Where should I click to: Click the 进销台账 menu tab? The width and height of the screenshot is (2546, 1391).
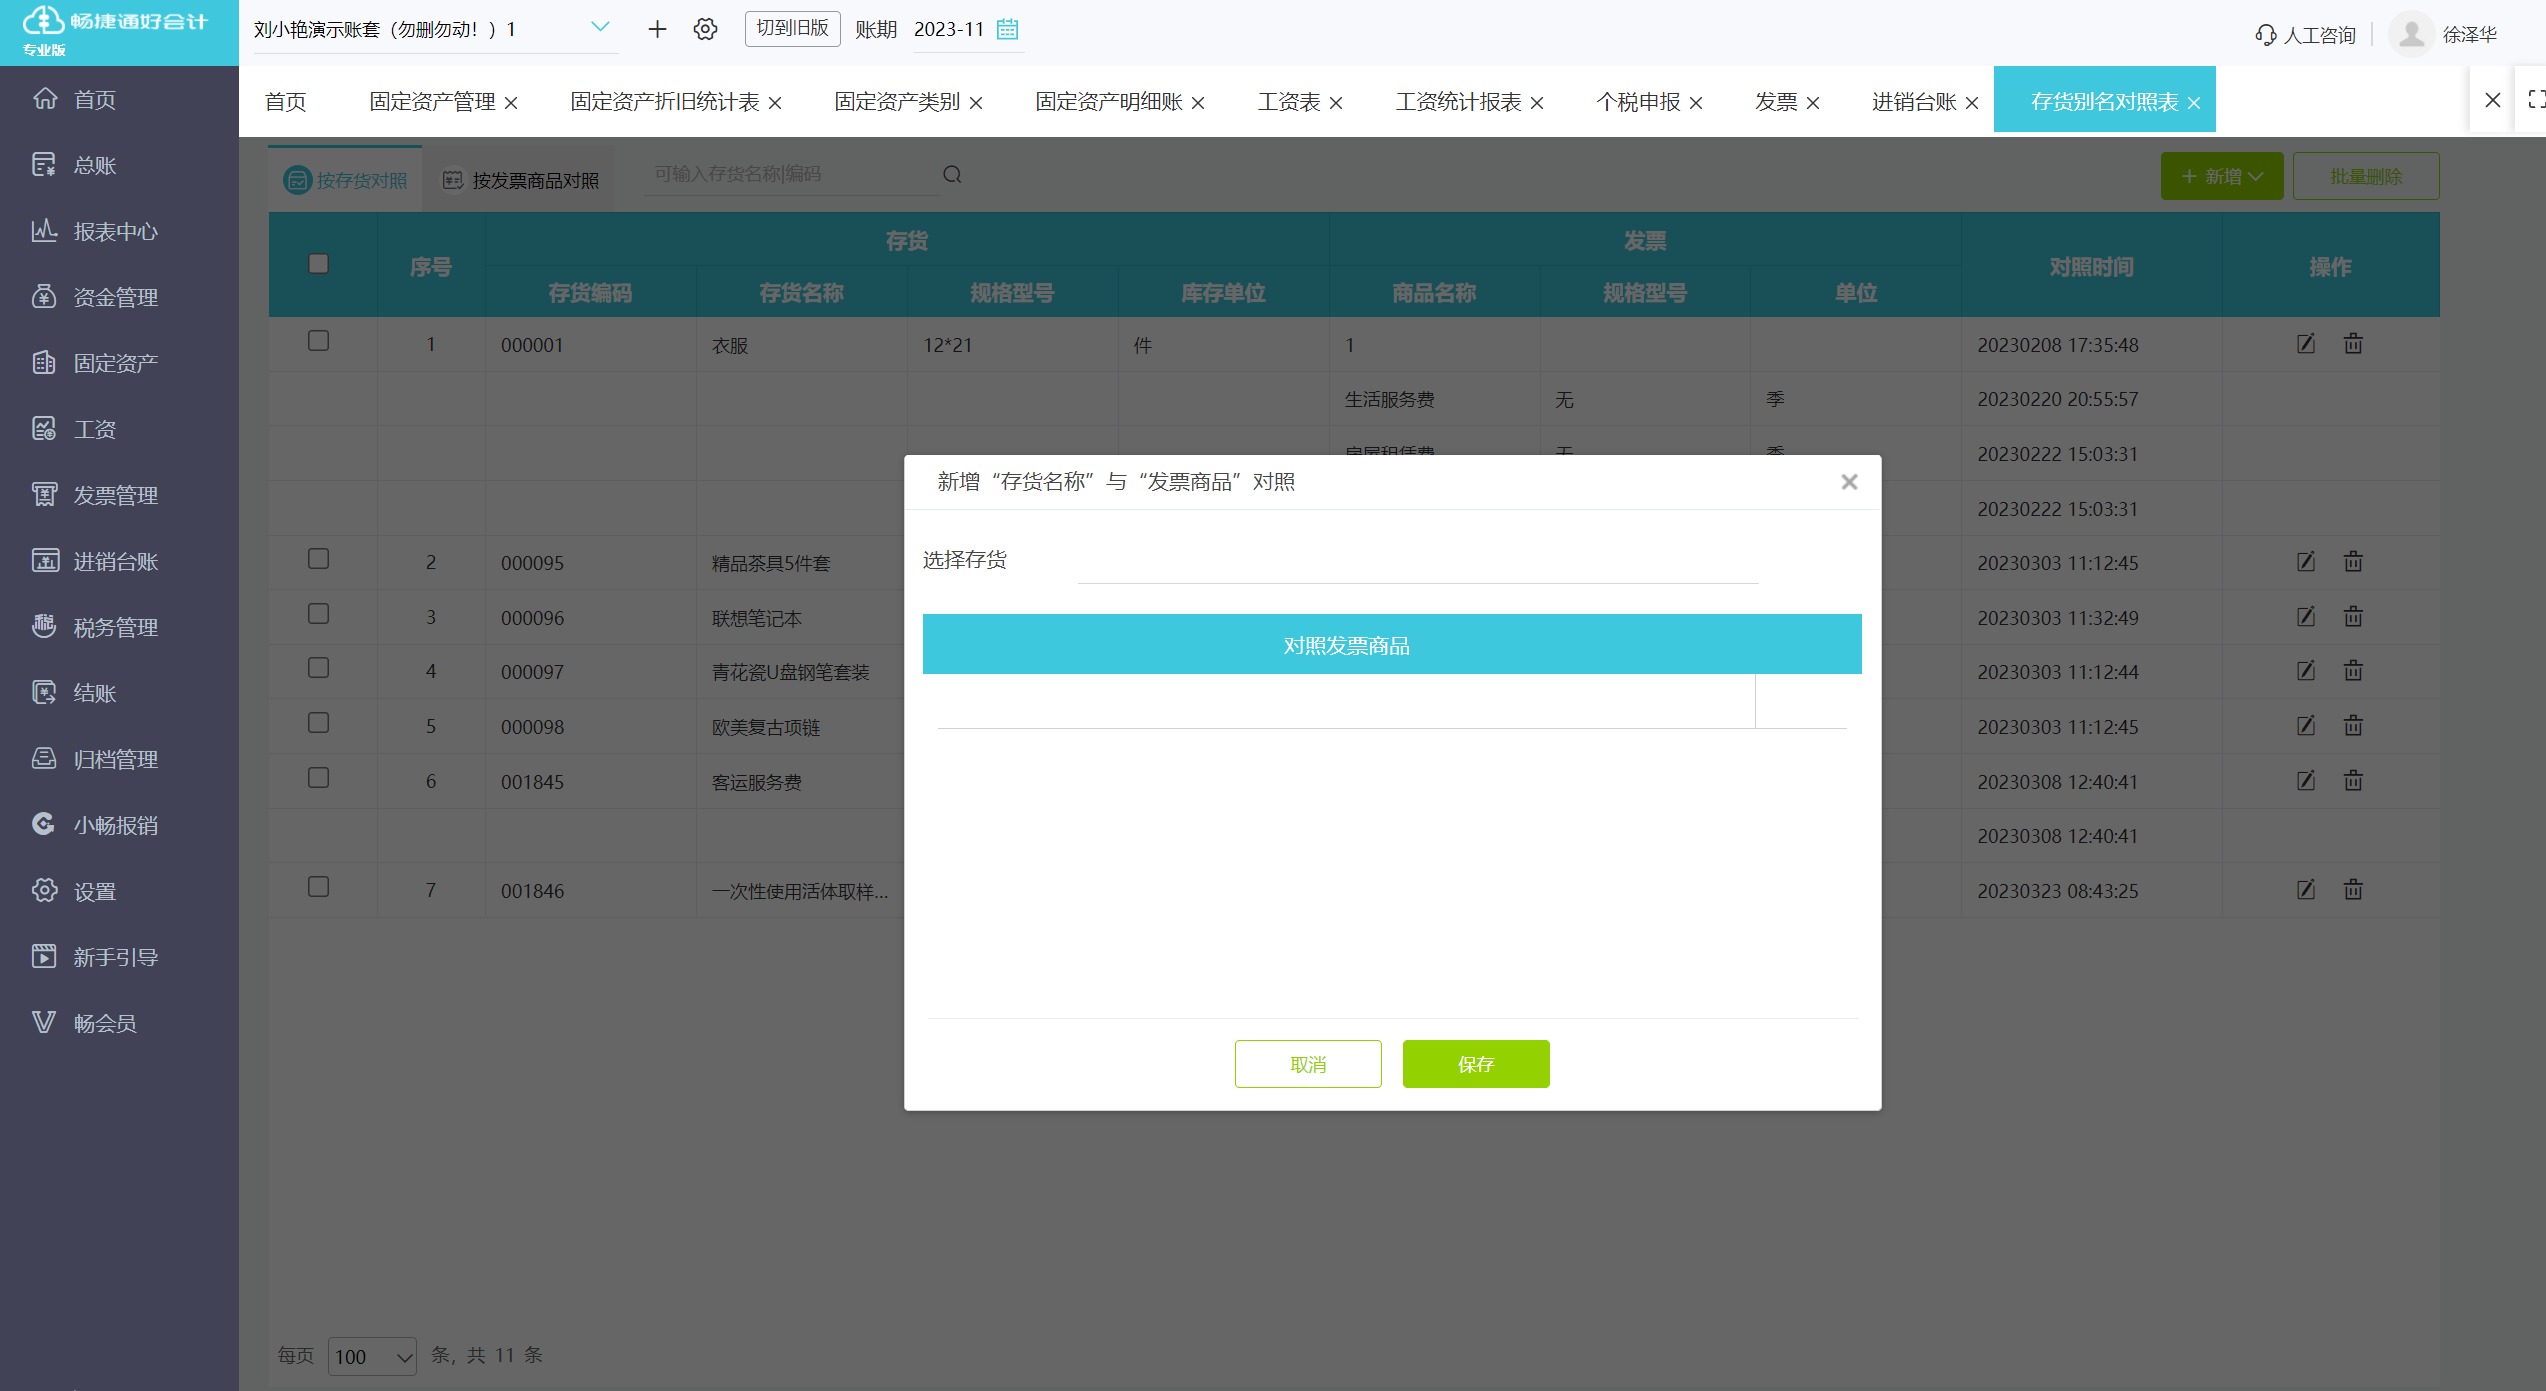(x=1906, y=101)
